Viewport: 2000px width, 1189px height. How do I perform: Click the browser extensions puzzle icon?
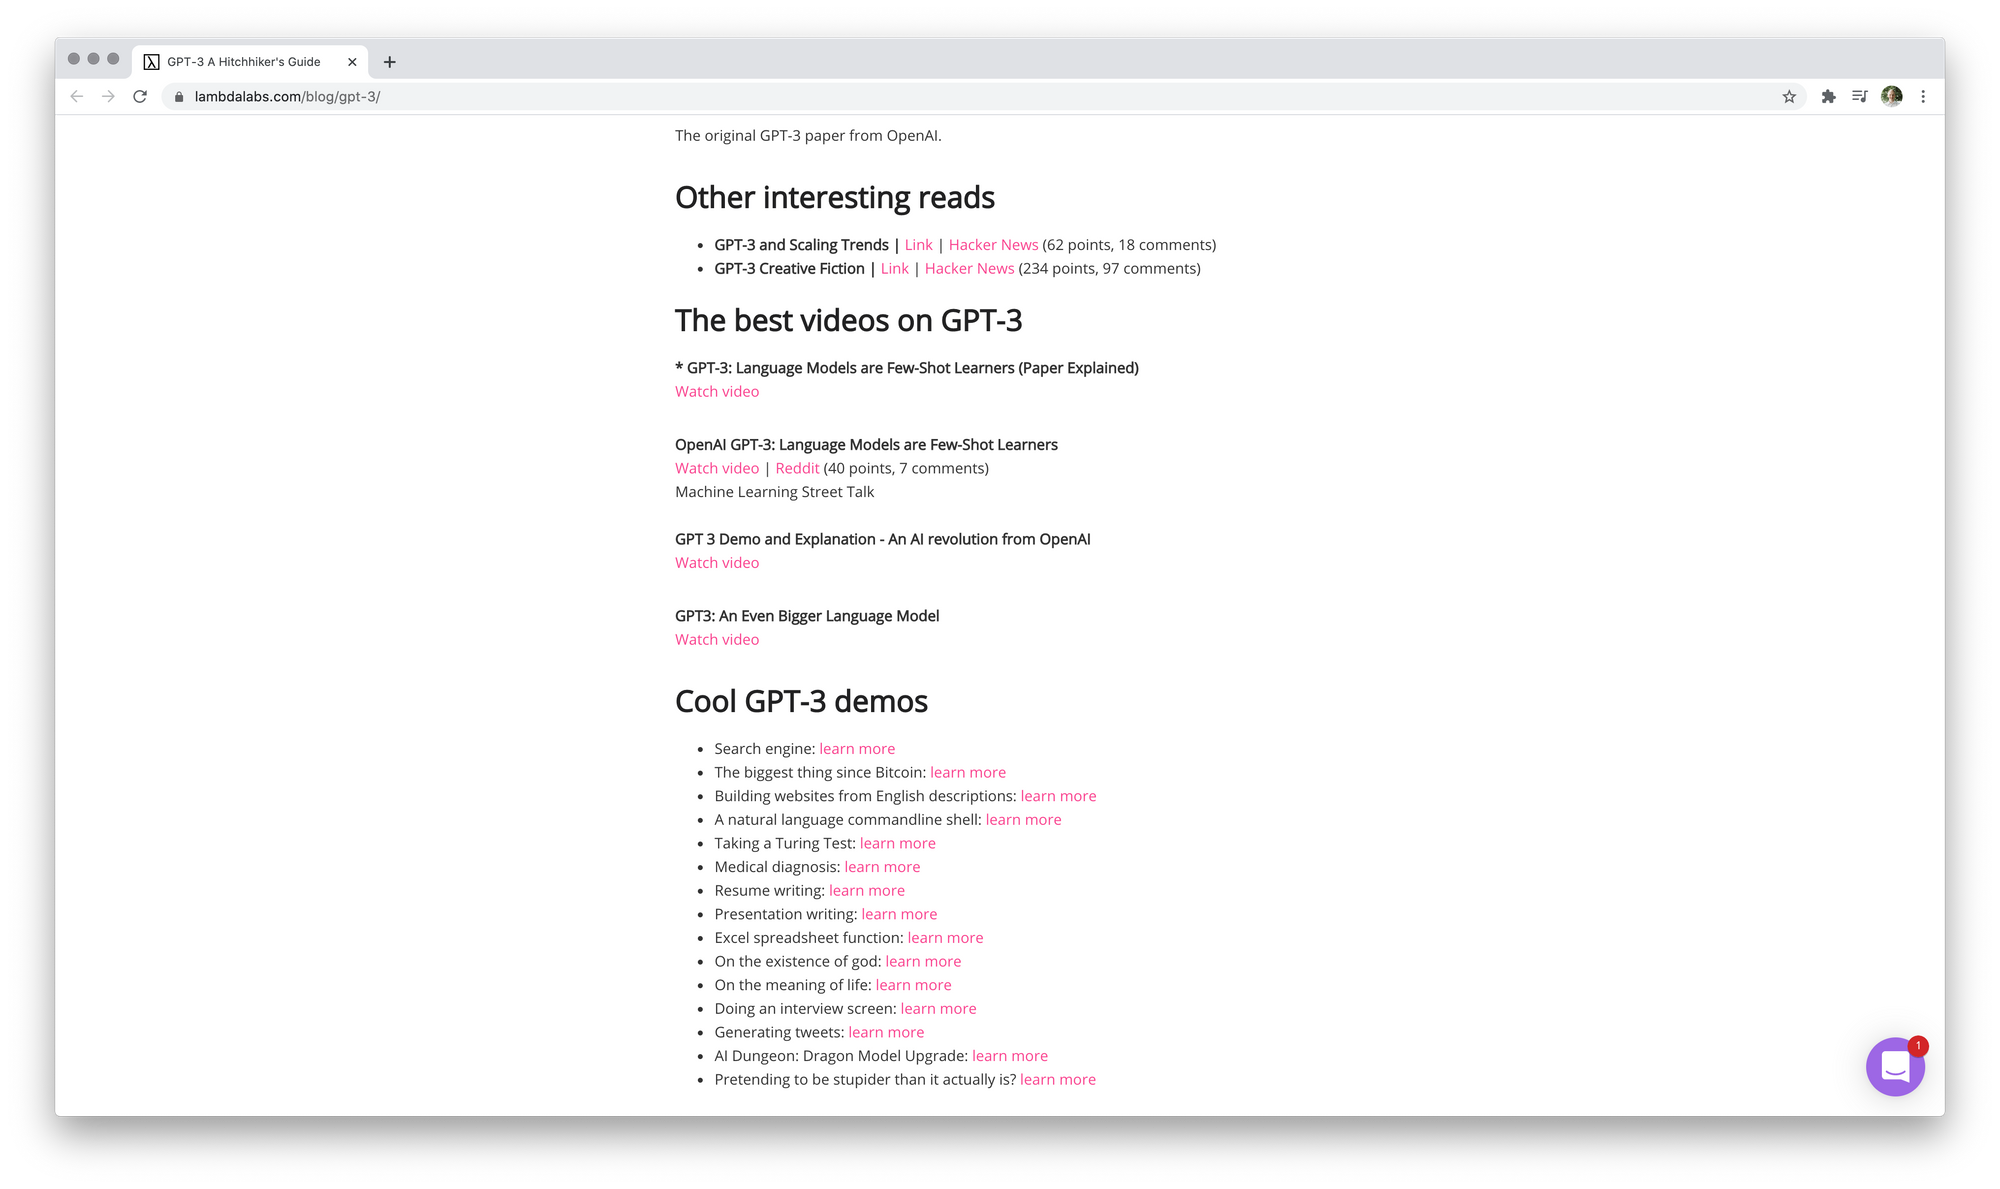tap(1827, 95)
